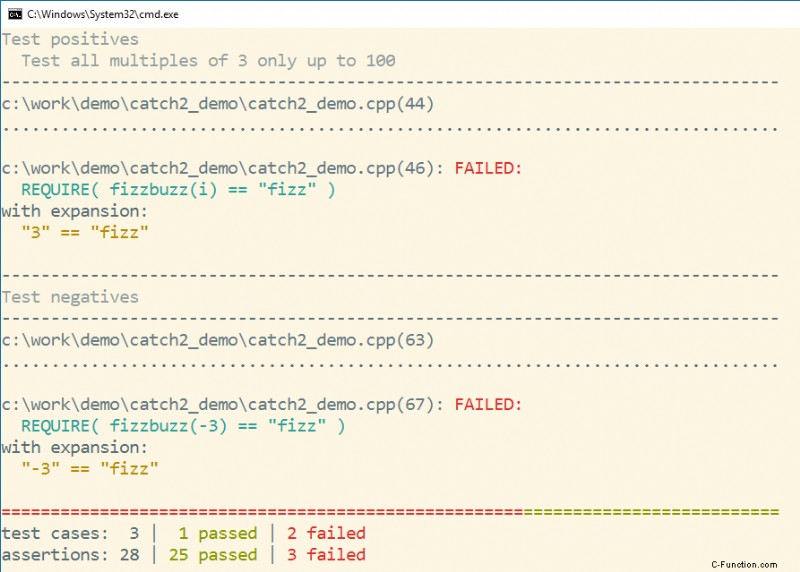Screen dimensions: 800x572
Task: Click FAILED text after catch2_demo.cpp(67)
Action: (x=488, y=405)
